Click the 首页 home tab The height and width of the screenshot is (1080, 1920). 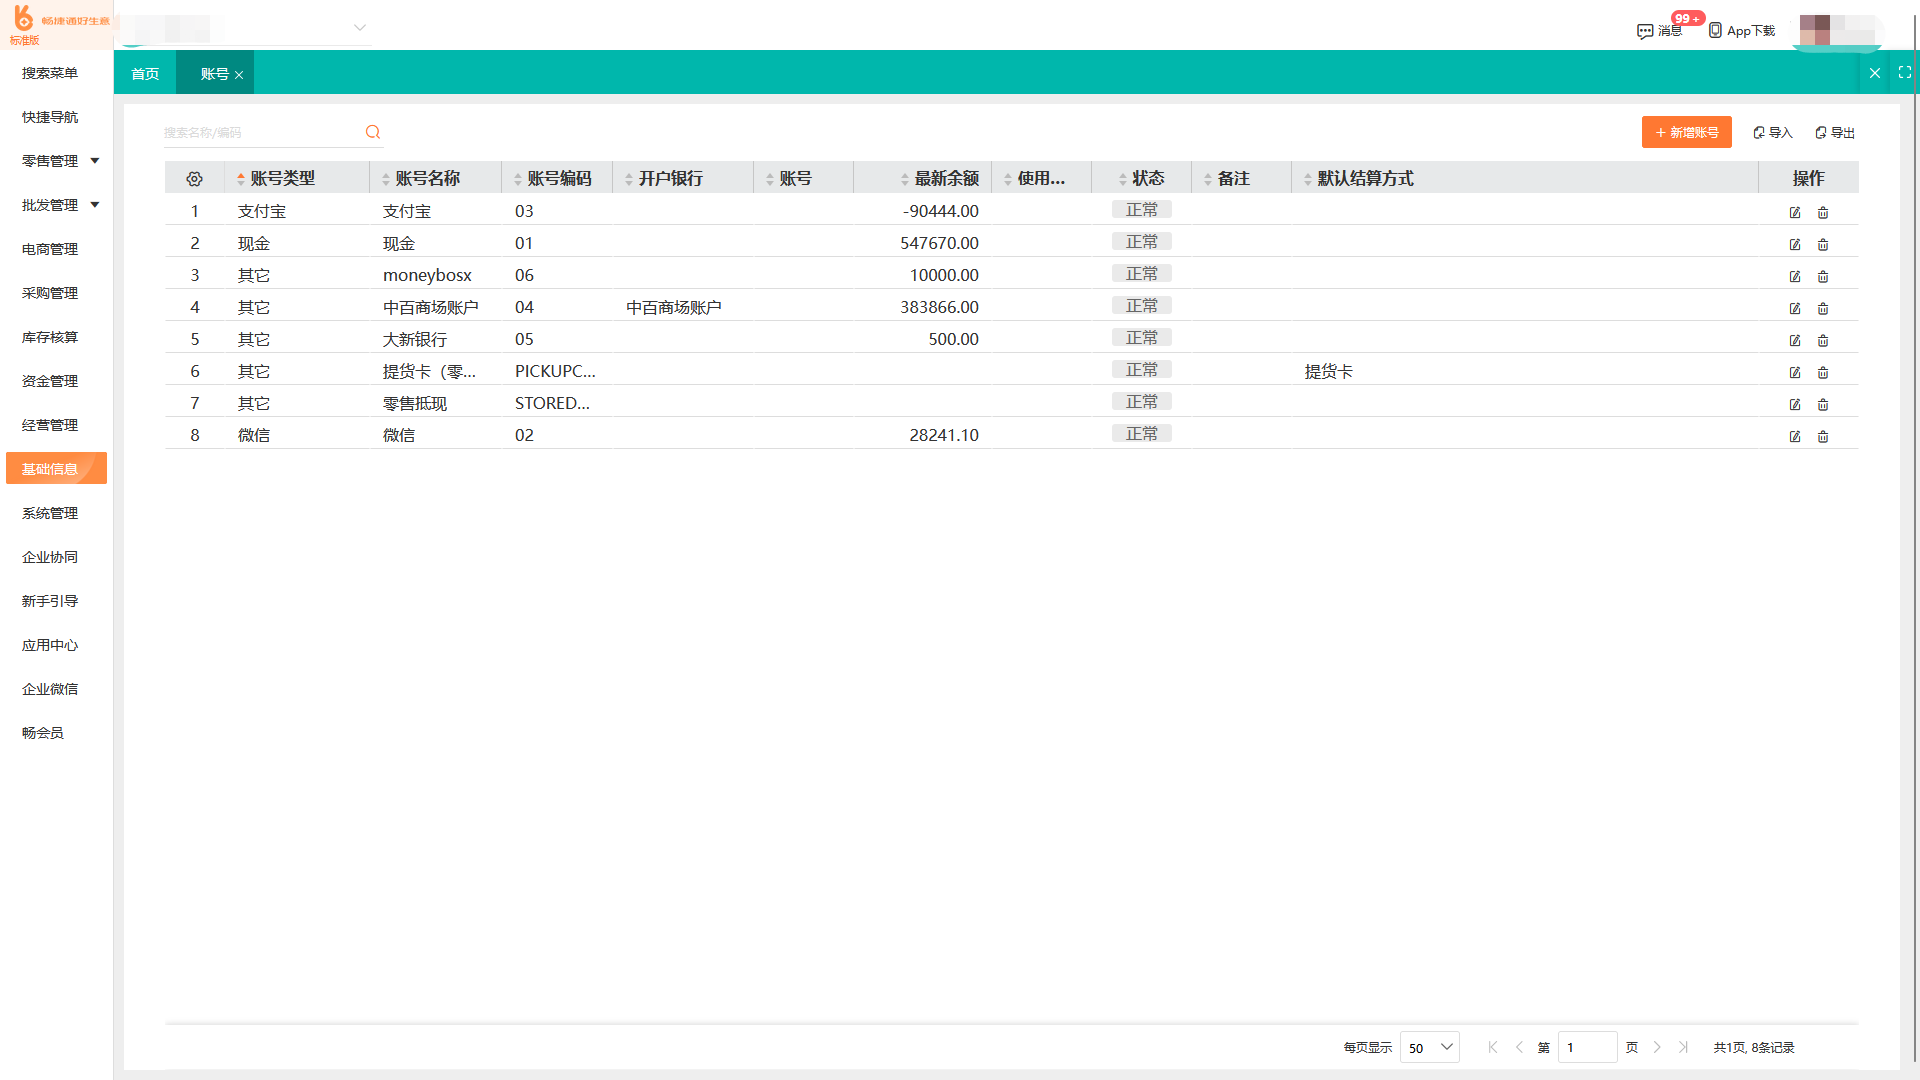[146, 73]
